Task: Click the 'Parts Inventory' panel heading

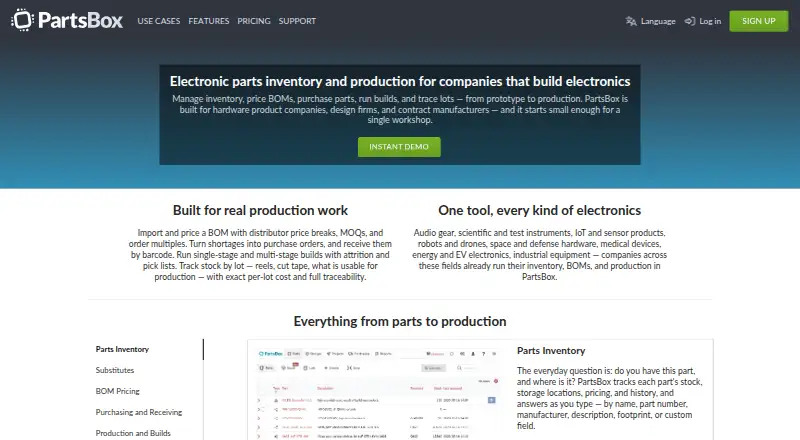Action: pyautogui.click(x=551, y=351)
